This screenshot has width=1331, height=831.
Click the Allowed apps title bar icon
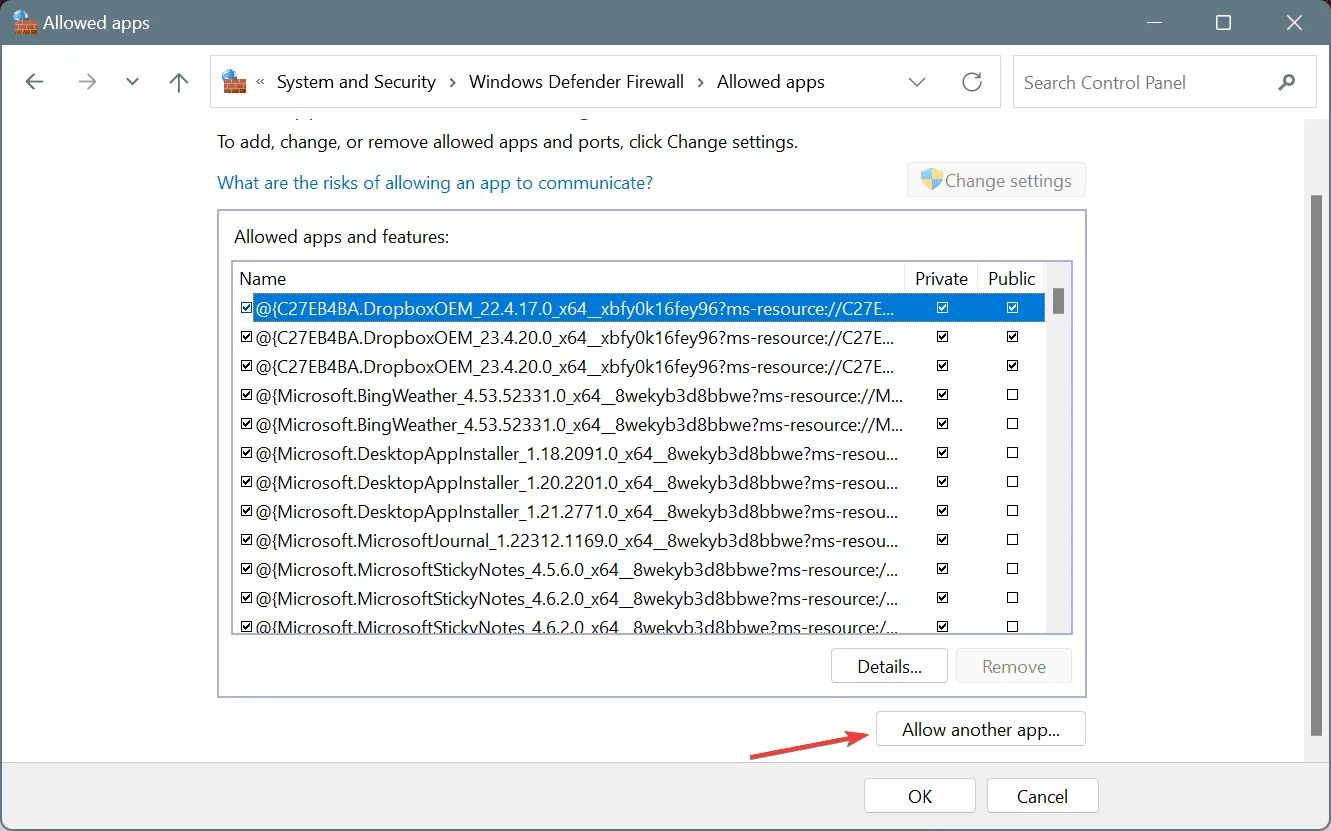click(24, 22)
